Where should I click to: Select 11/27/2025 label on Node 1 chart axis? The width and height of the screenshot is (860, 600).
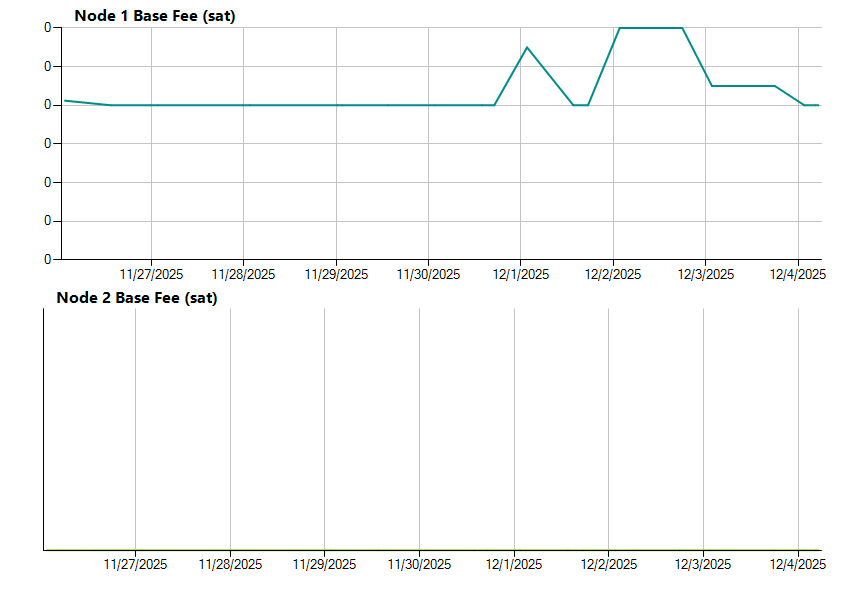coord(151,274)
